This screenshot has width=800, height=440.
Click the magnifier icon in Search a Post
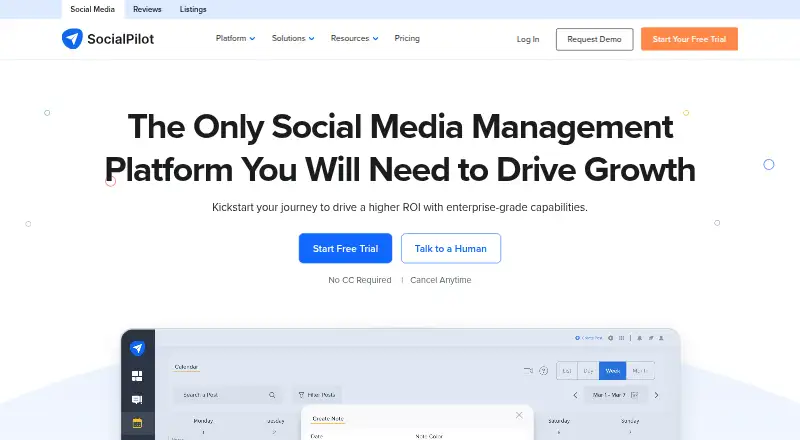pos(272,395)
